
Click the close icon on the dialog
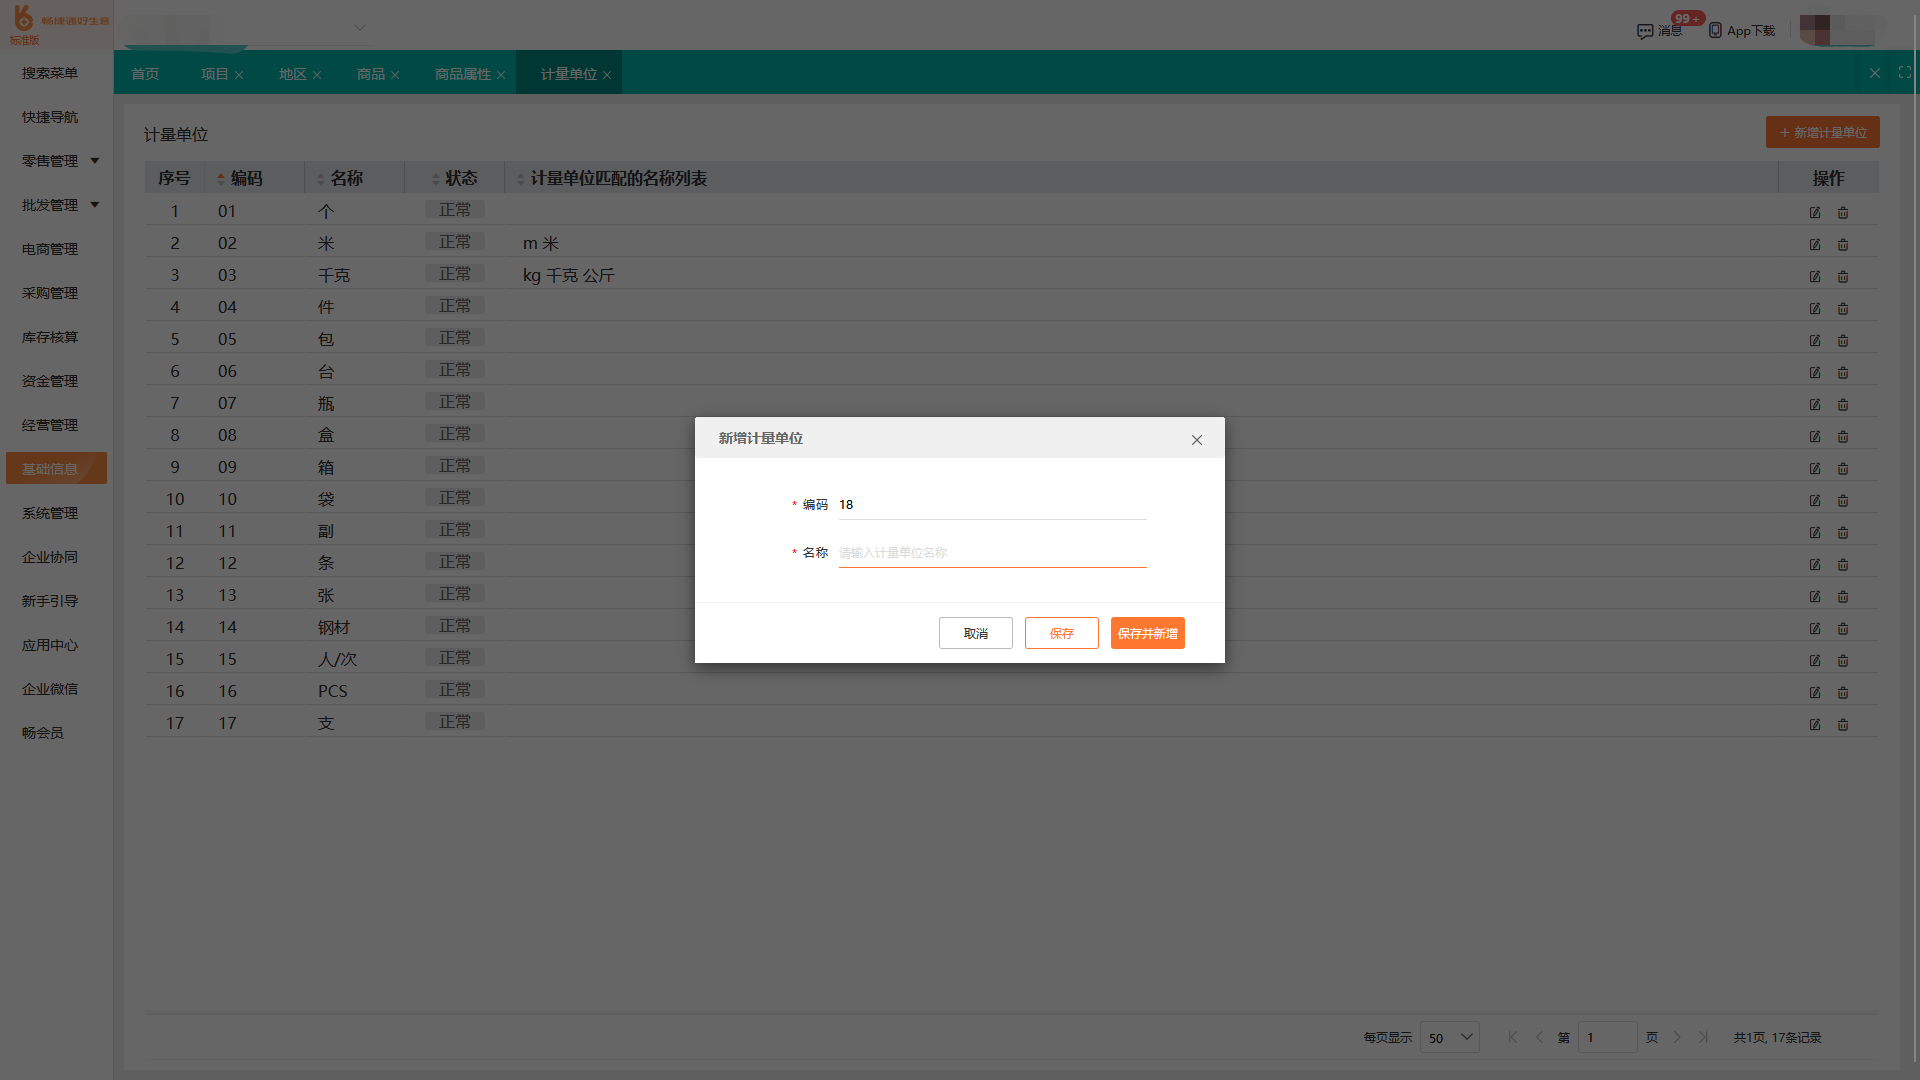pyautogui.click(x=1197, y=439)
